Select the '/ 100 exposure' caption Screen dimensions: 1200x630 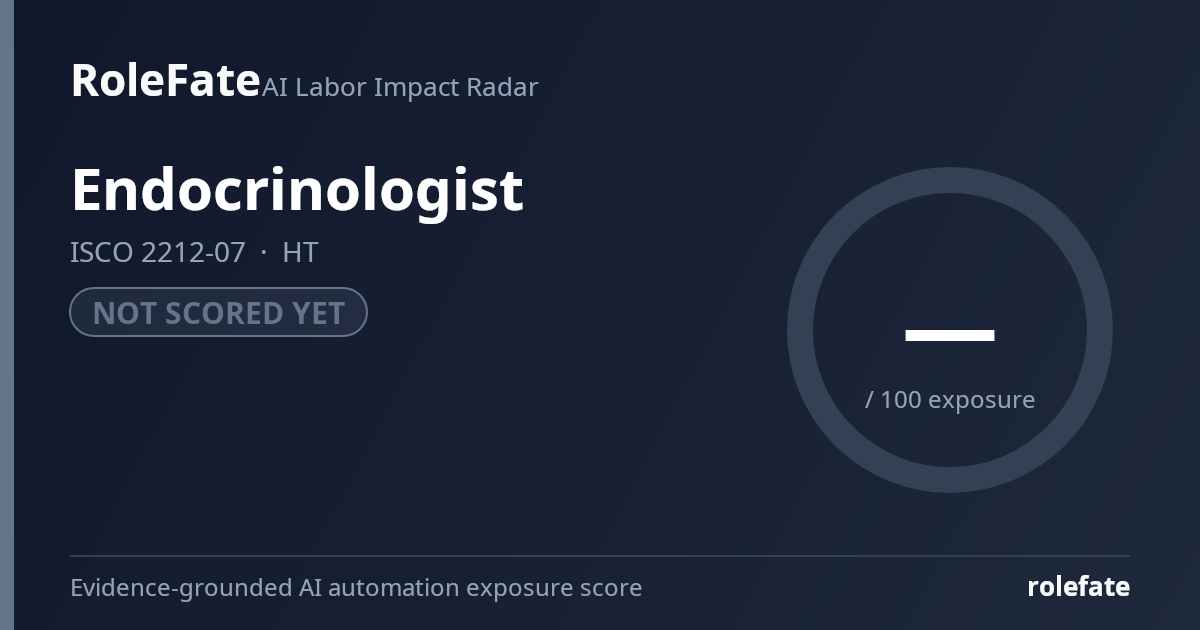pos(950,400)
